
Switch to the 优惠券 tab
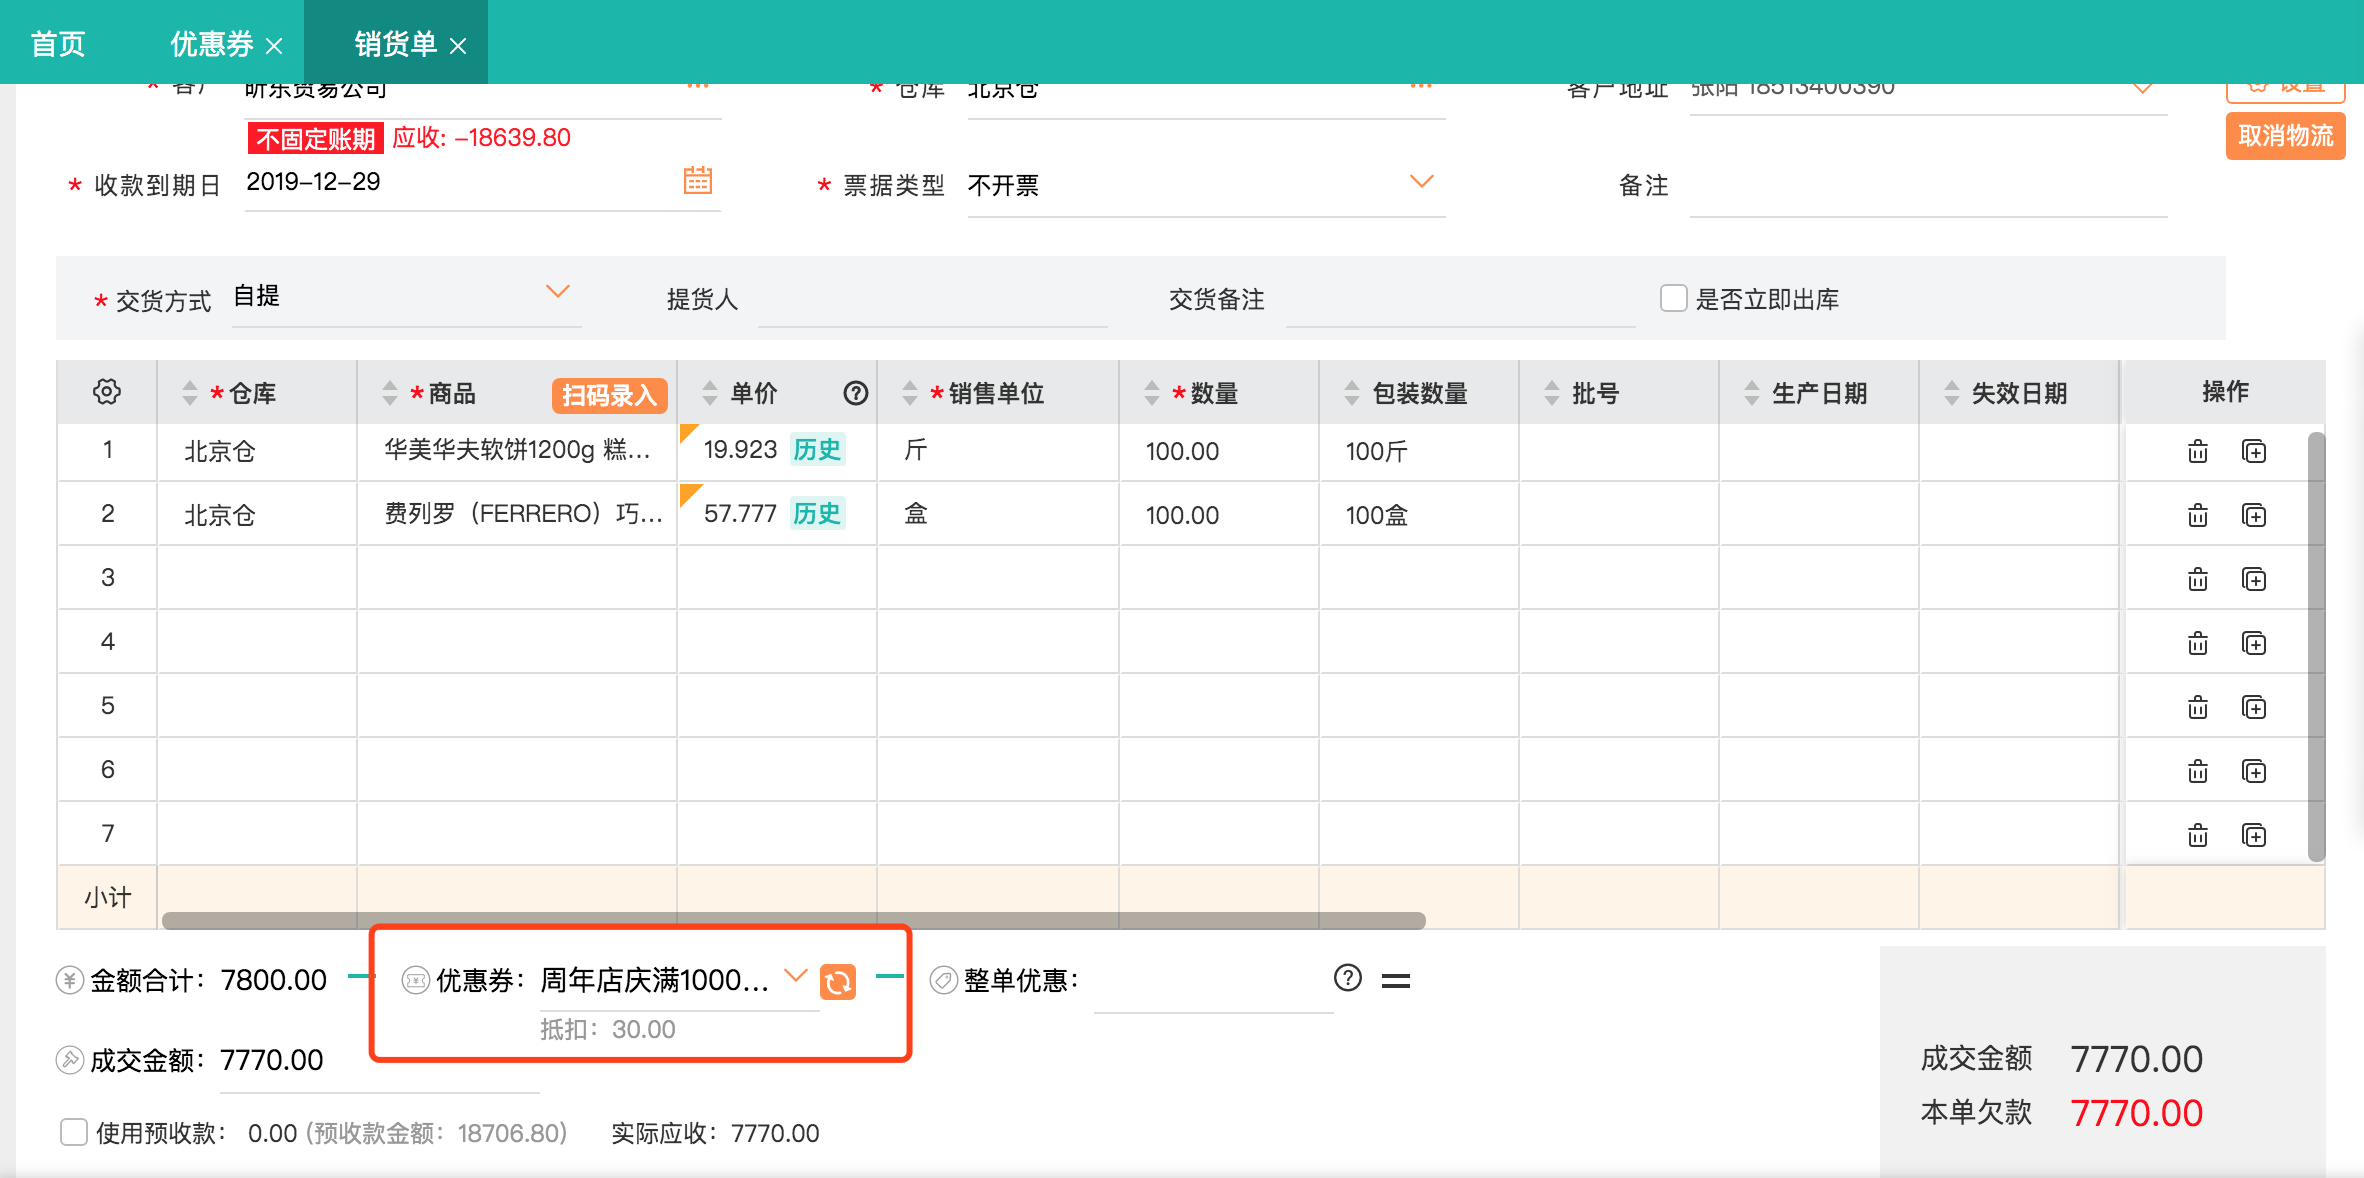pos(211,41)
